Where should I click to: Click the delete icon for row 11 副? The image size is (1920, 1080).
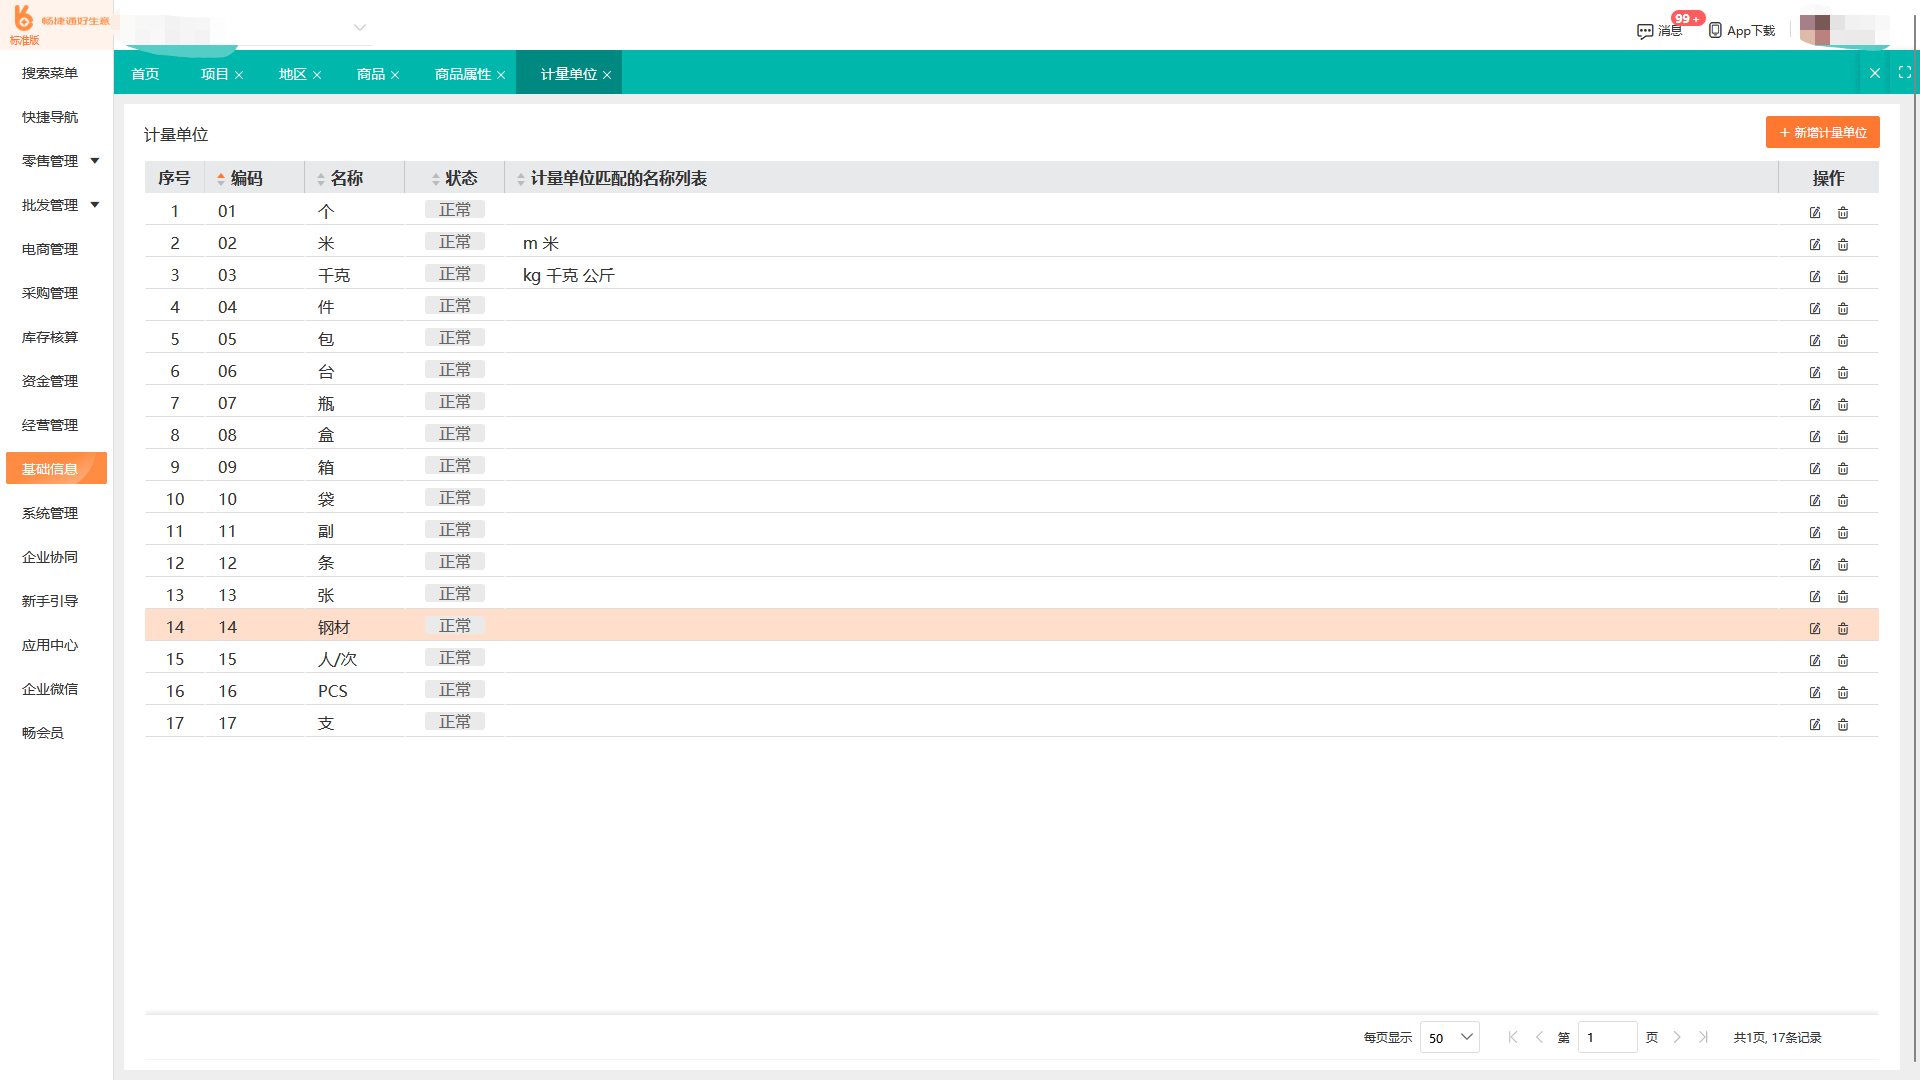coord(1844,530)
